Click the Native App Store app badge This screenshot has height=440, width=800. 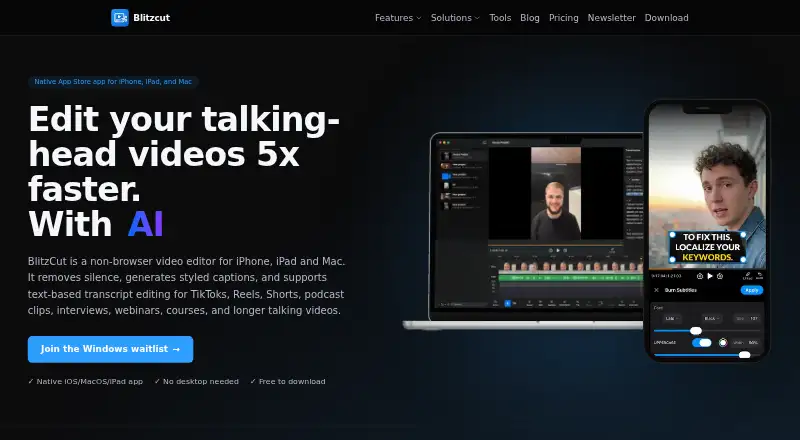click(113, 82)
